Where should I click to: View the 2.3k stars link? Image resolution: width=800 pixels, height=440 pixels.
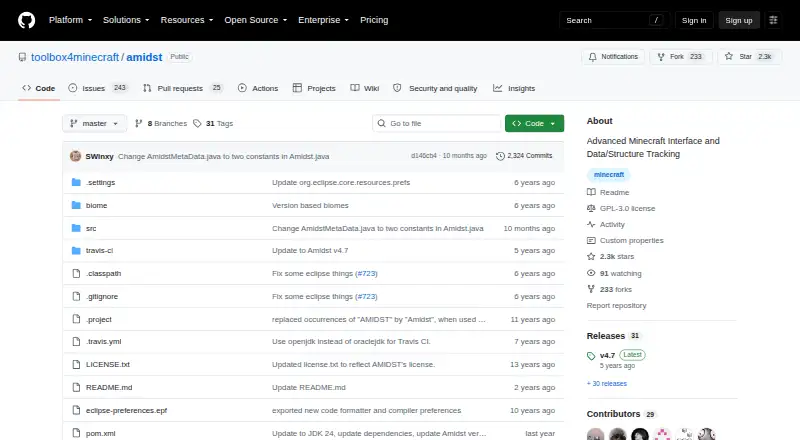coord(611,256)
